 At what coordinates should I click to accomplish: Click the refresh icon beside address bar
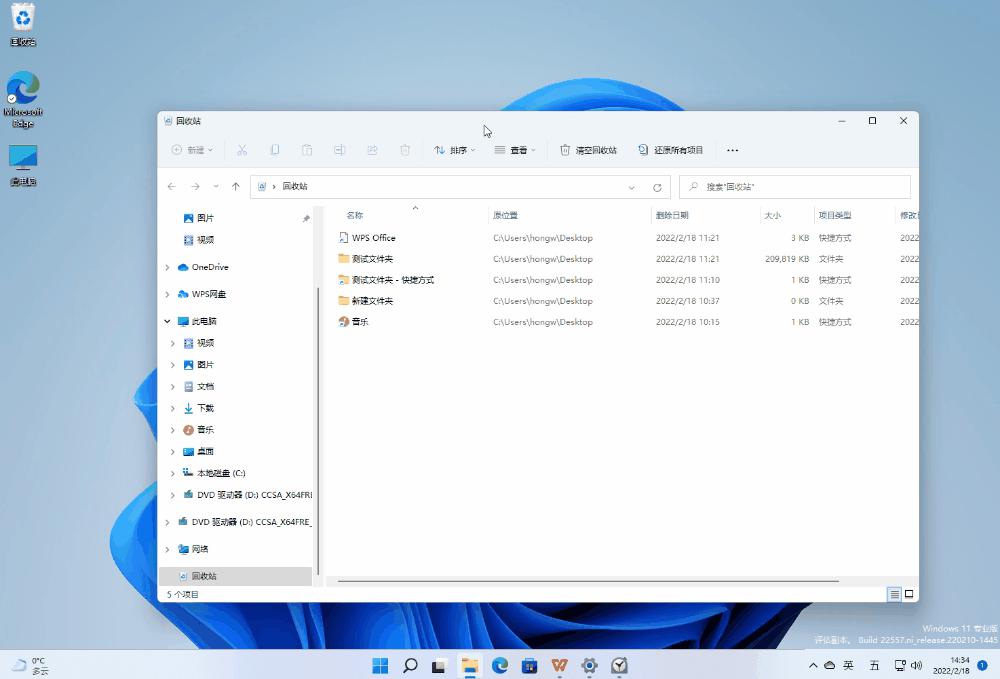tap(657, 187)
